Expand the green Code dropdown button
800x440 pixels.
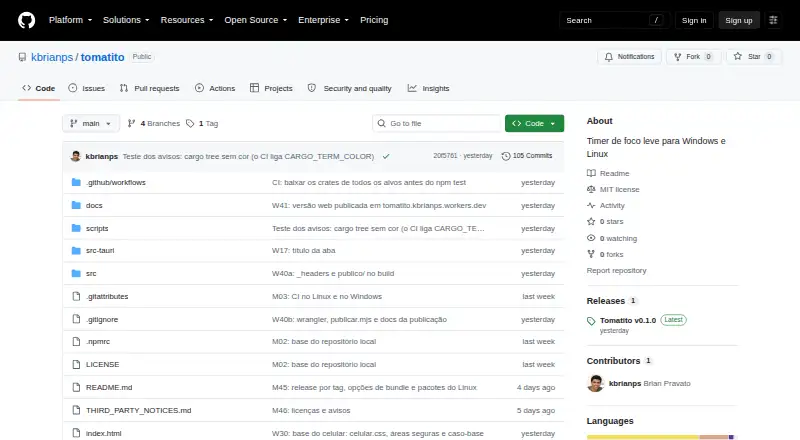(534, 124)
